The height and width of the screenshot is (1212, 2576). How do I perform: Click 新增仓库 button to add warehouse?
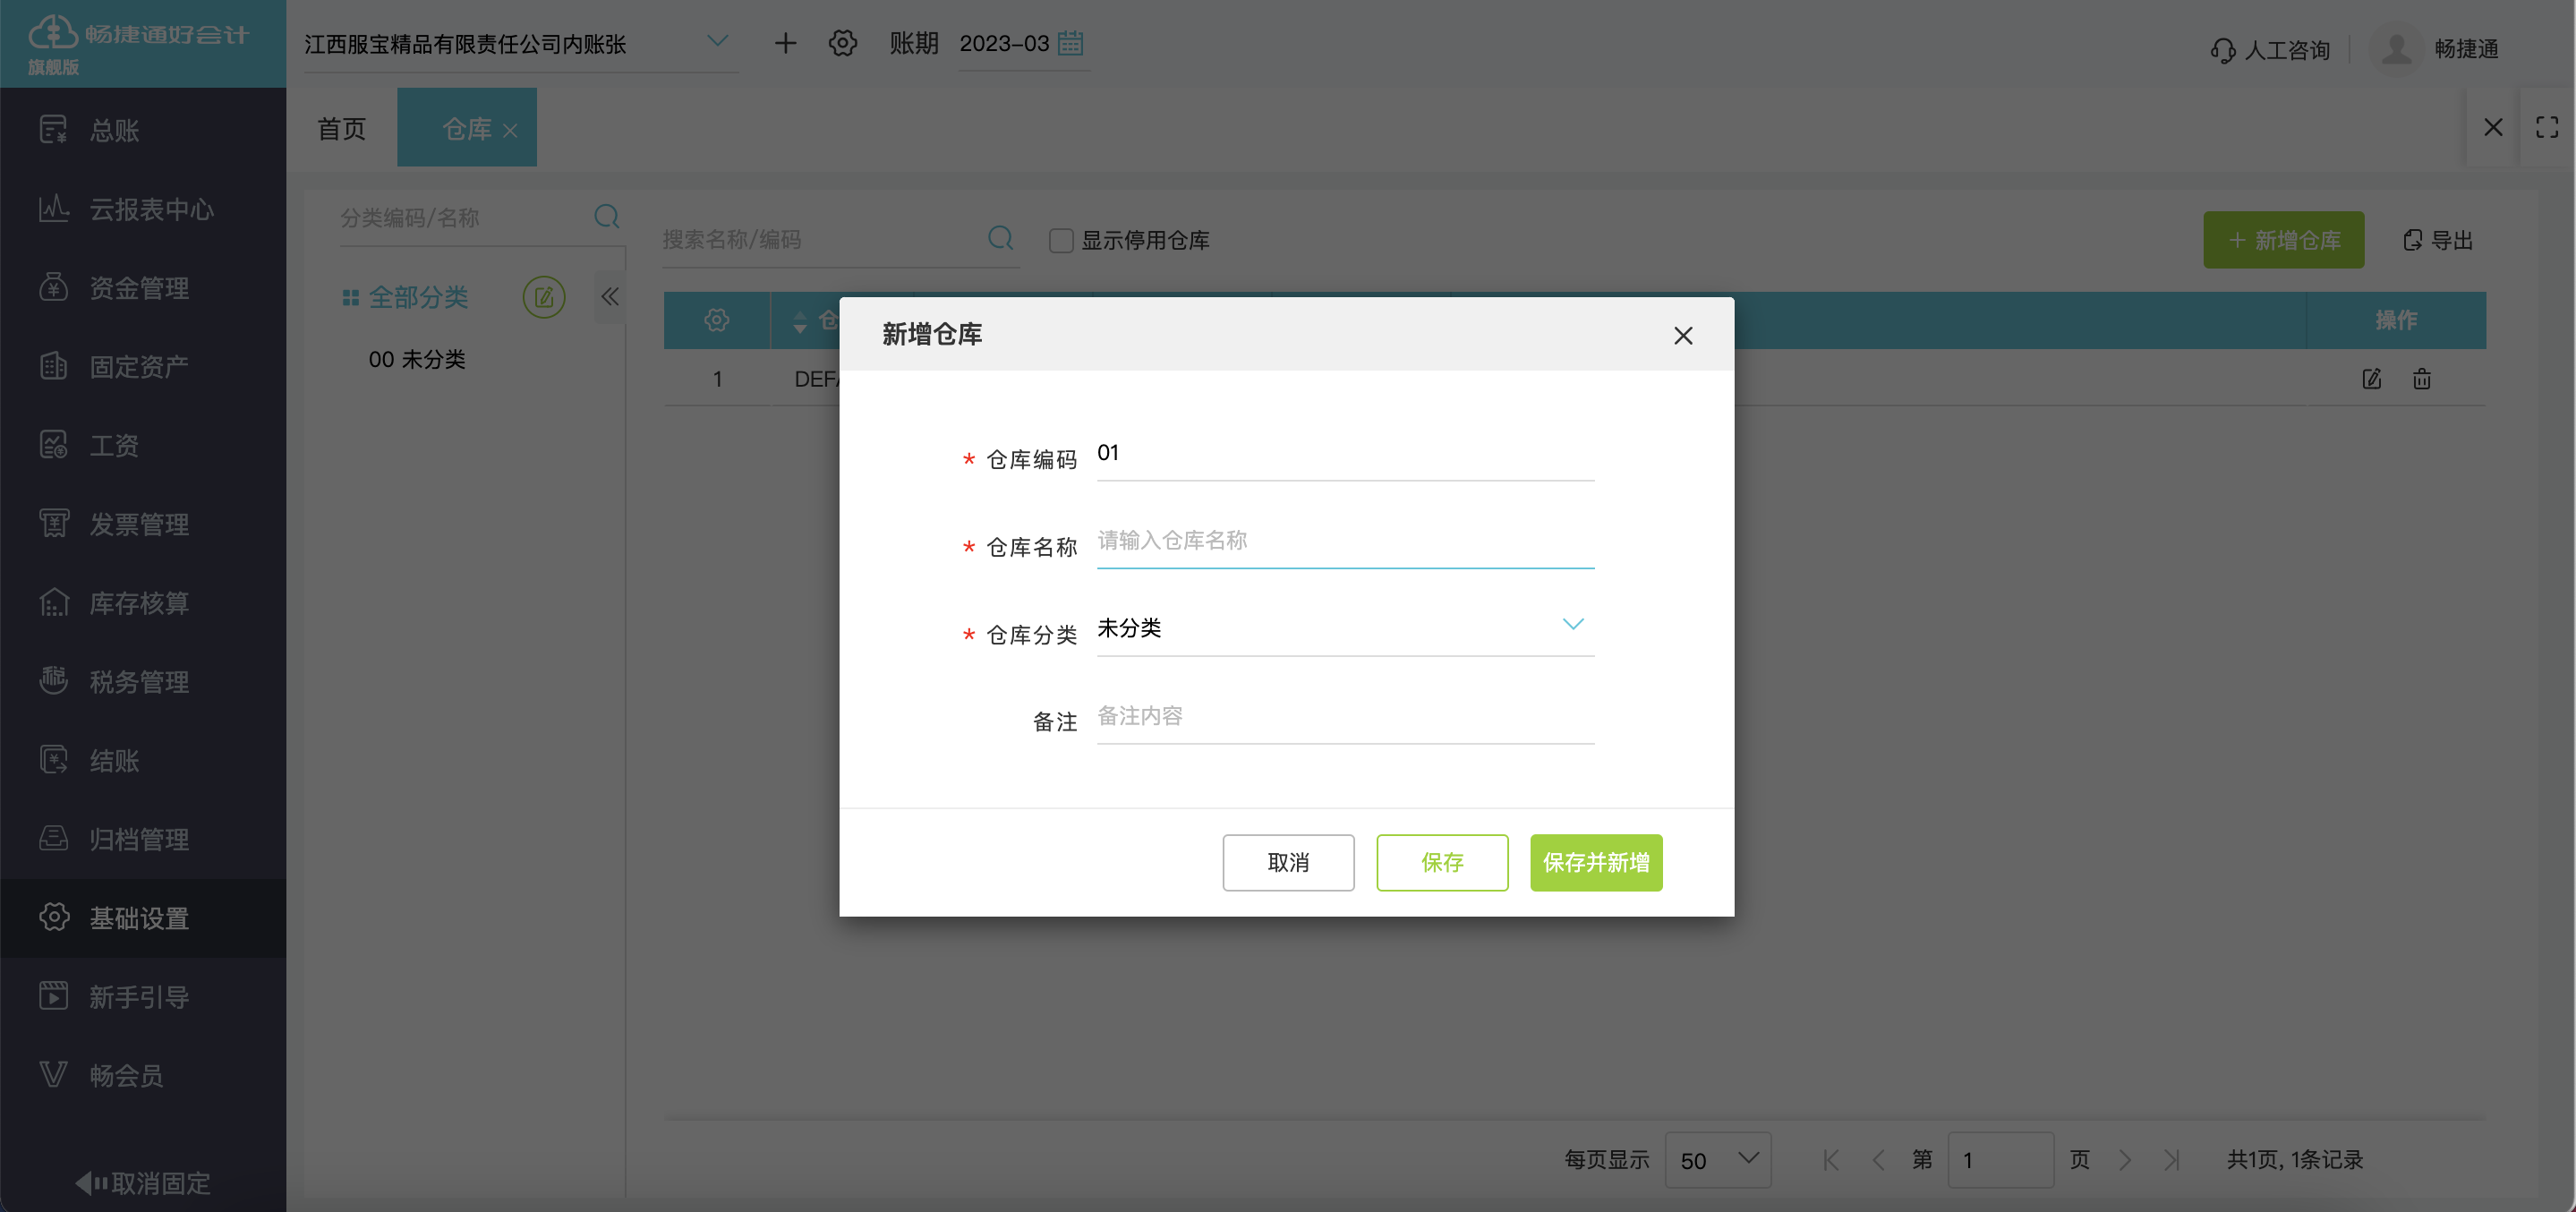click(x=2285, y=240)
